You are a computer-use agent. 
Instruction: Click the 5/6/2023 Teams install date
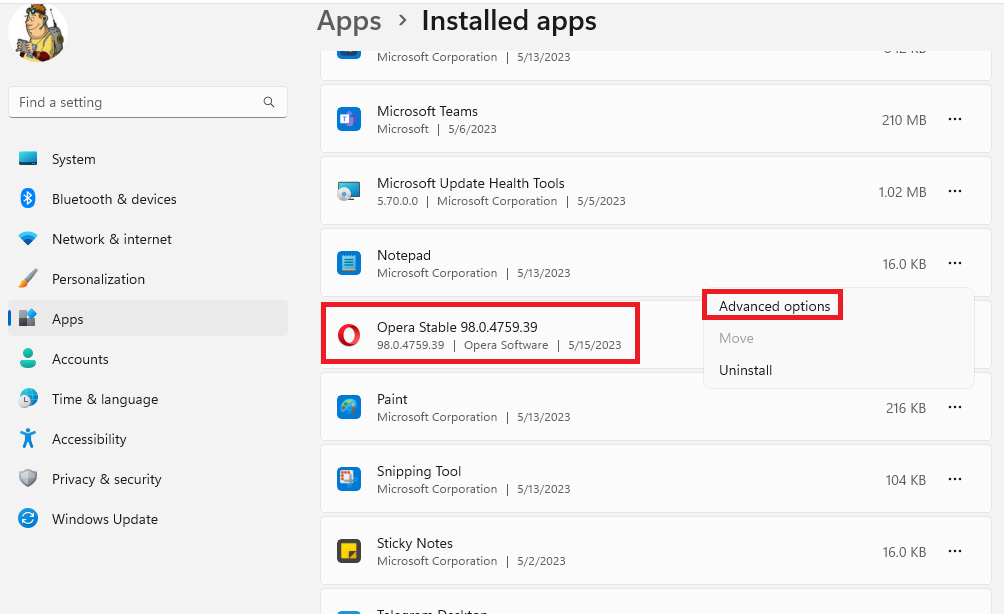coord(473,129)
